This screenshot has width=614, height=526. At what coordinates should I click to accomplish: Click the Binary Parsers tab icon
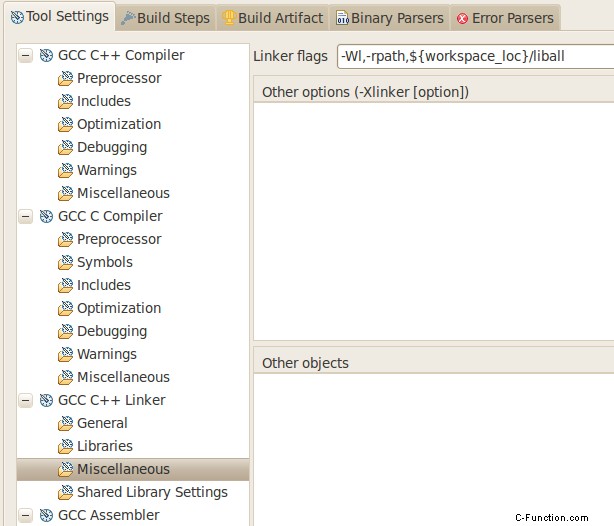coord(341,18)
